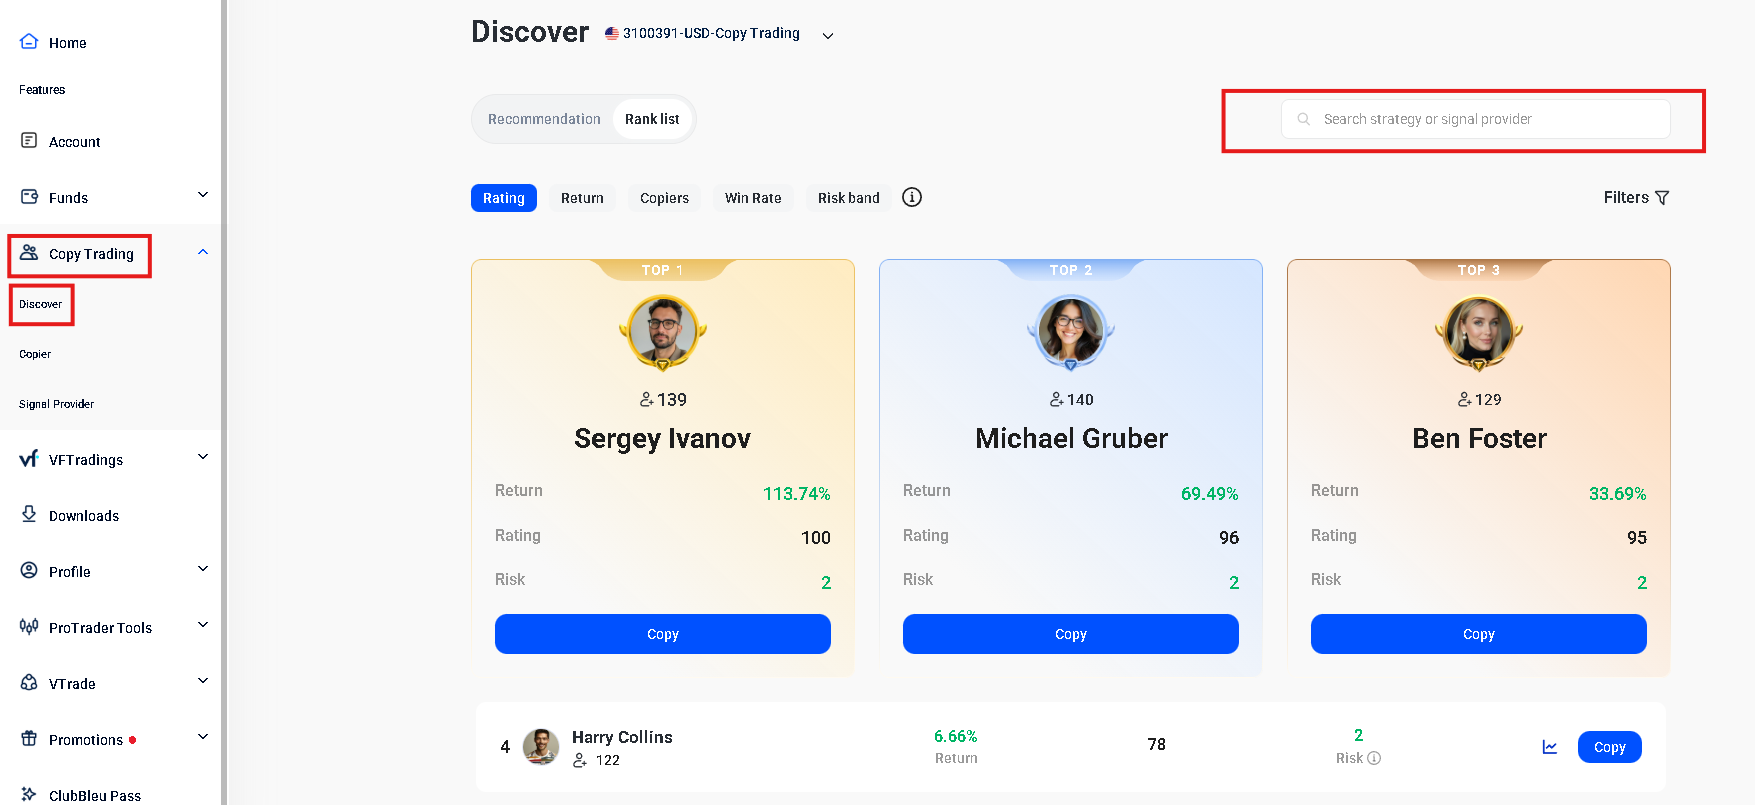View Harry Collins performance chart icon
This screenshot has width=1755, height=805.
(x=1549, y=747)
